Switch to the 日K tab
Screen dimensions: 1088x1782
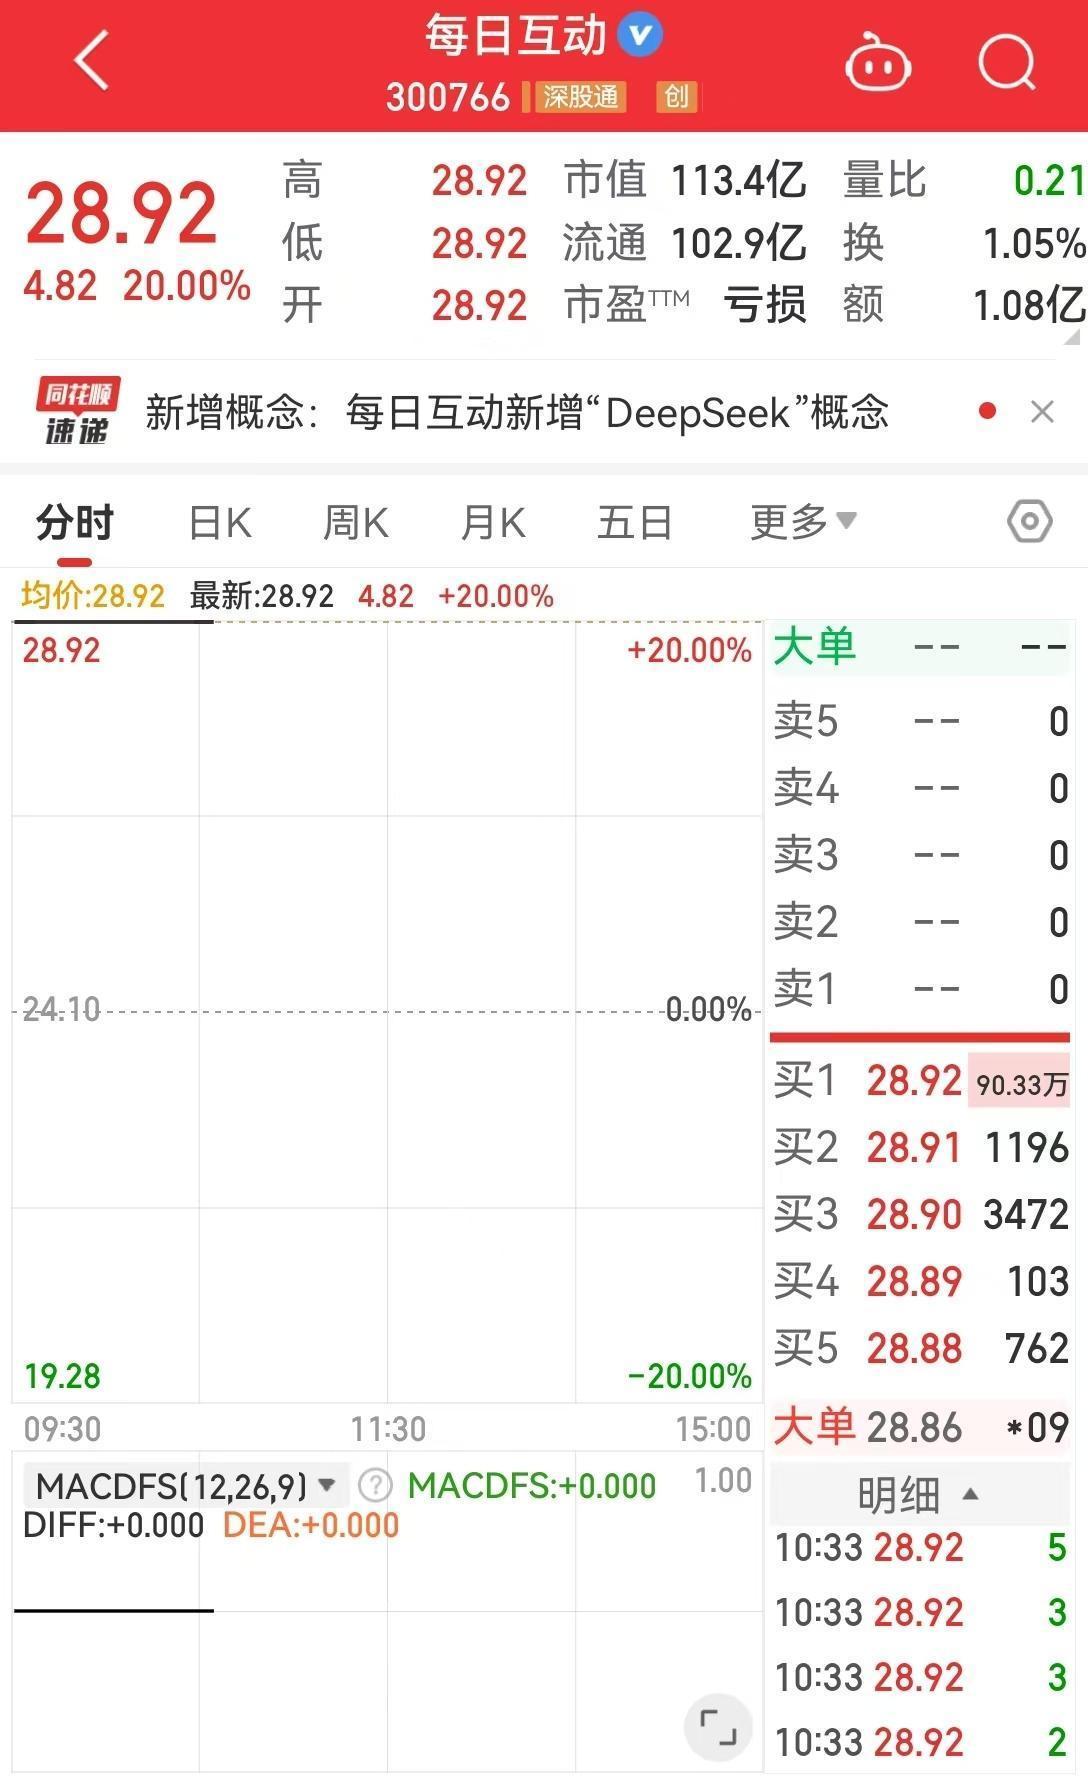tap(220, 522)
